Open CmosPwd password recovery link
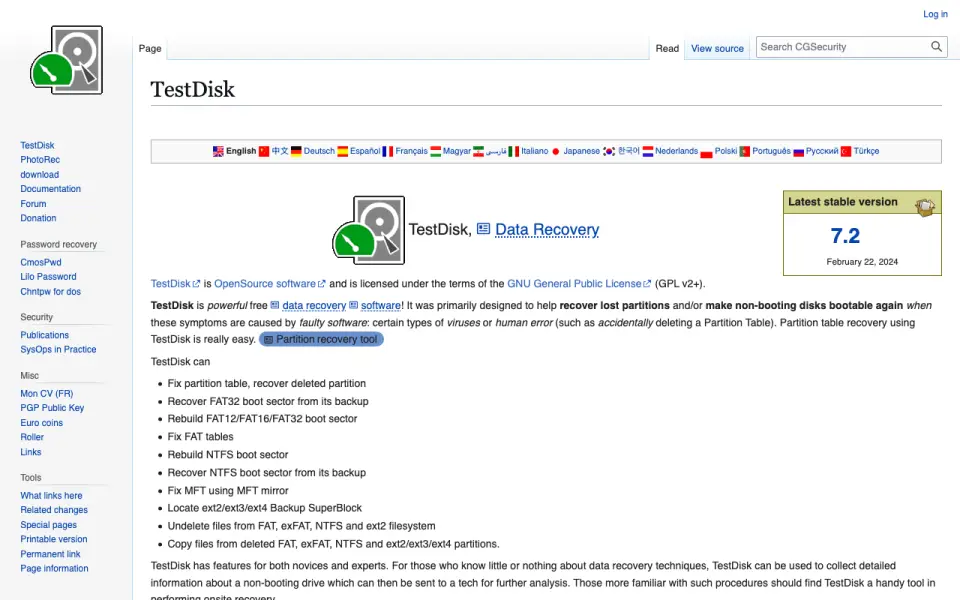The width and height of the screenshot is (960, 600). [41, 262]
